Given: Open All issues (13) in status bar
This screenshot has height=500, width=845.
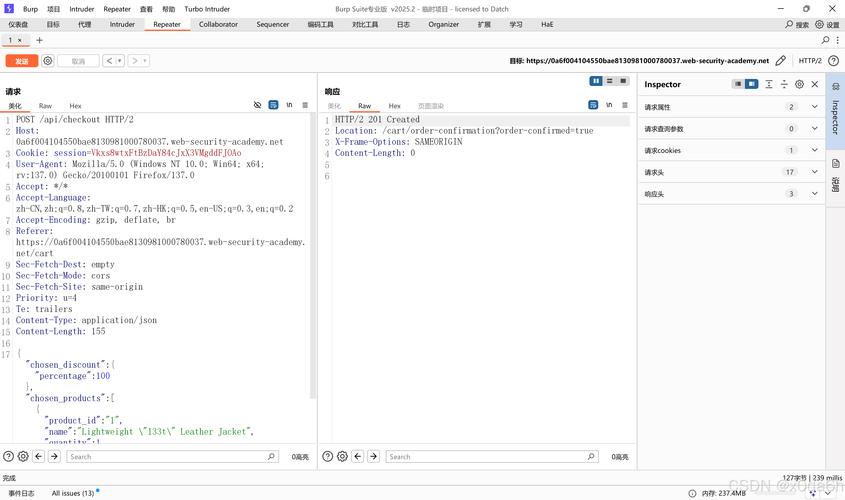Looking at the screenshot, I should (73, 493).
